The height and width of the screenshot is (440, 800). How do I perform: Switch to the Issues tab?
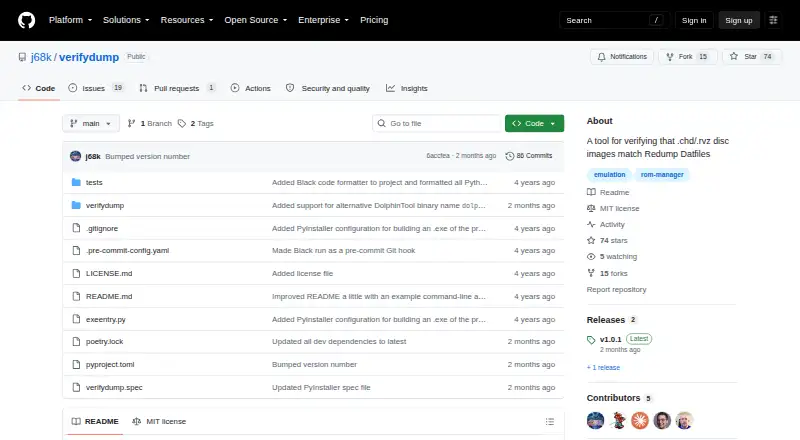[96, 88]
